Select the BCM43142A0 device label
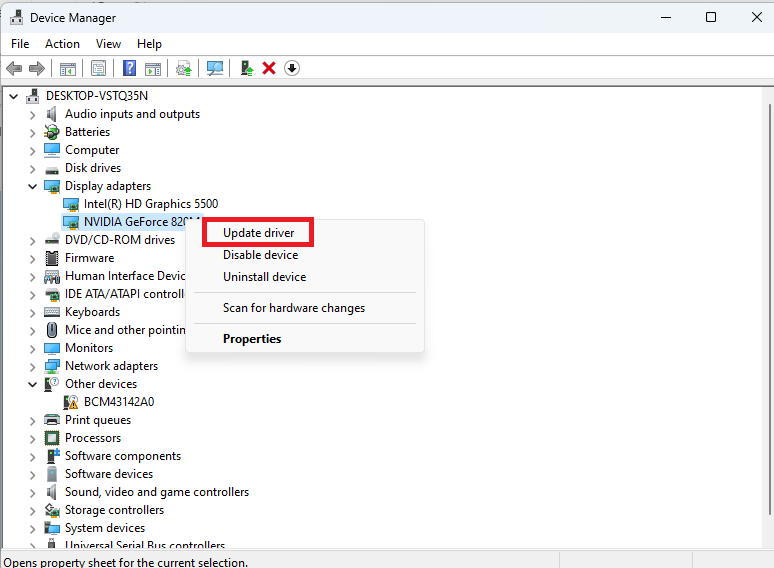774x568 pixels. click(x=119, y=402)
